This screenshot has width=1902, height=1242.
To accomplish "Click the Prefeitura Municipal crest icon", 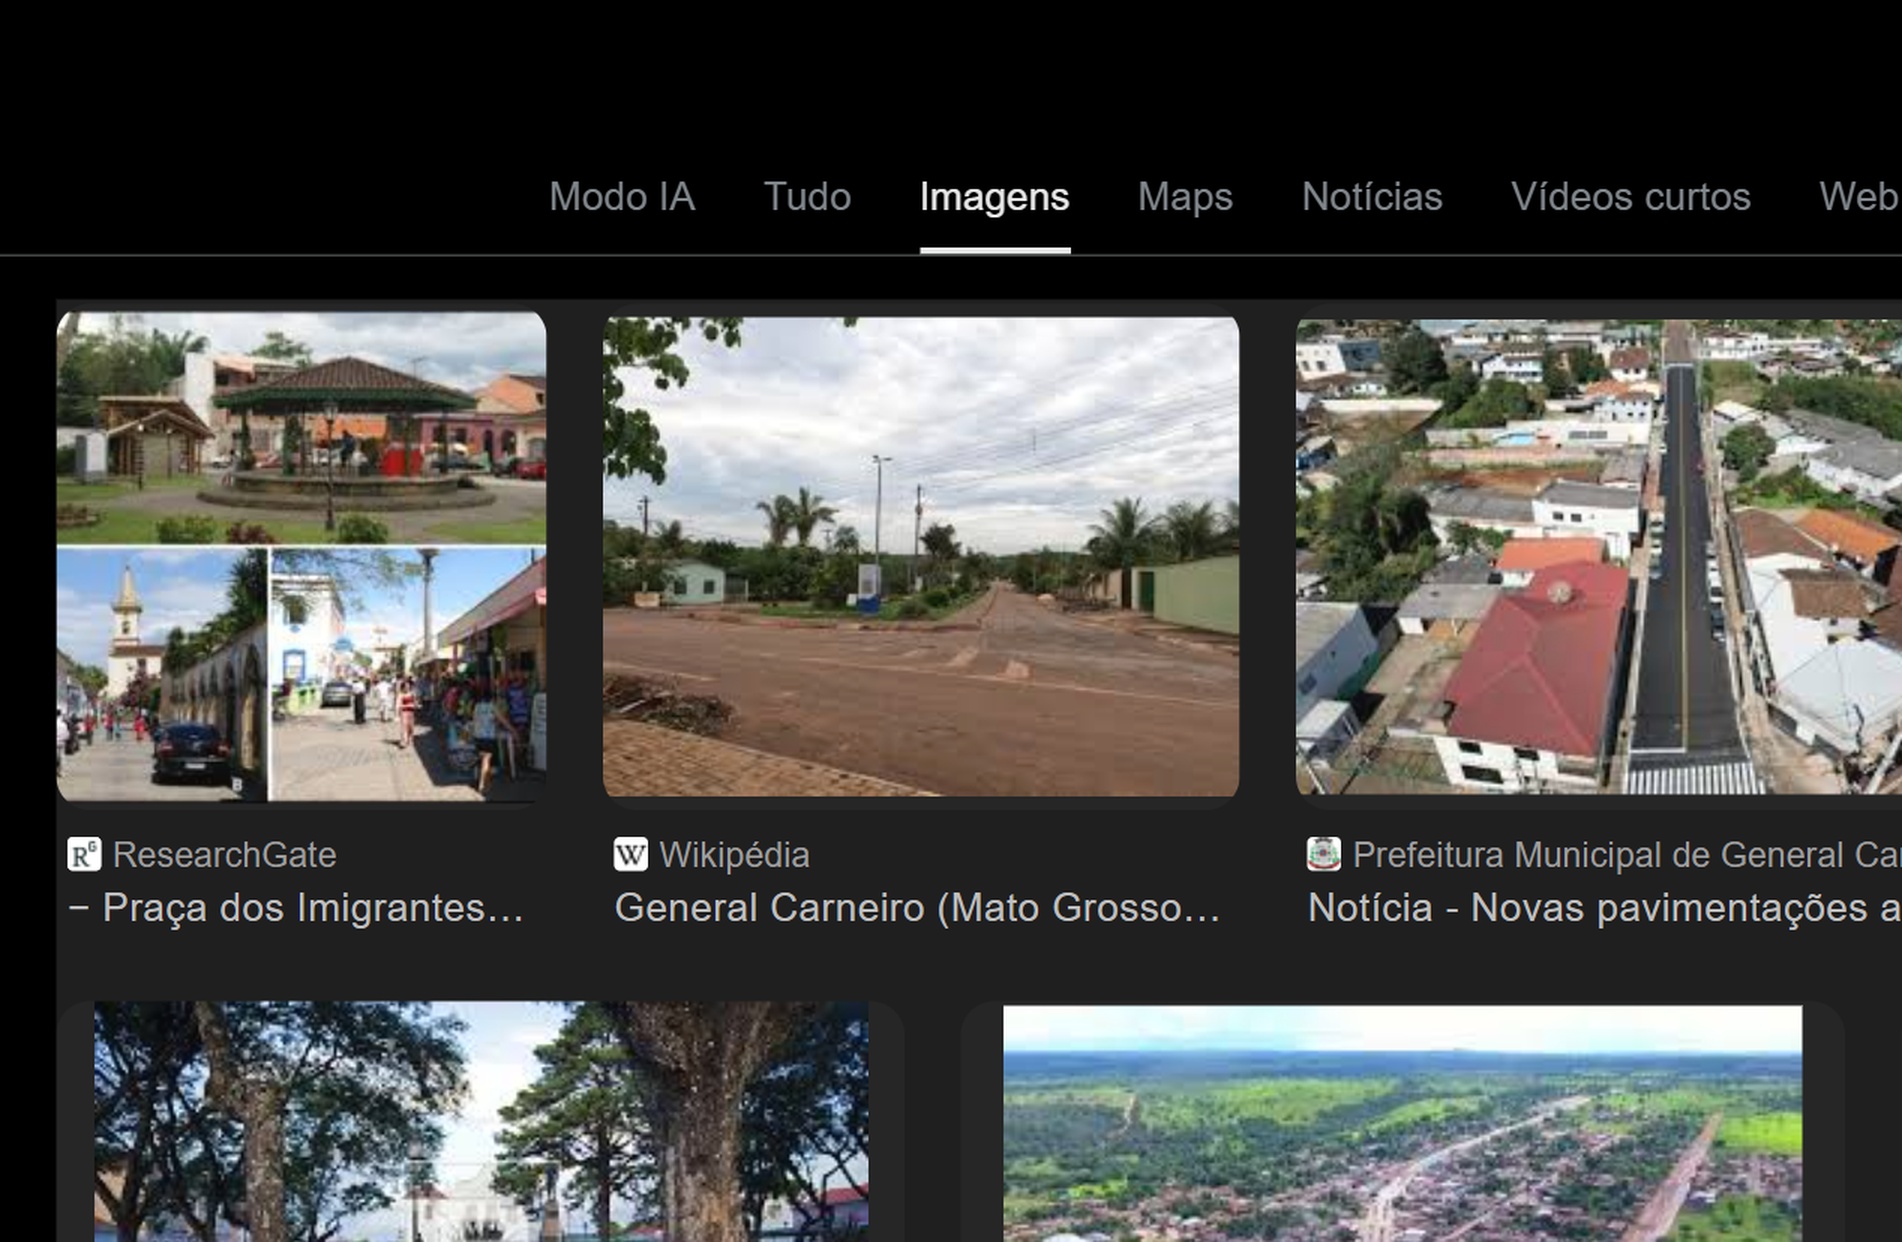I will tap(1323, 855).
